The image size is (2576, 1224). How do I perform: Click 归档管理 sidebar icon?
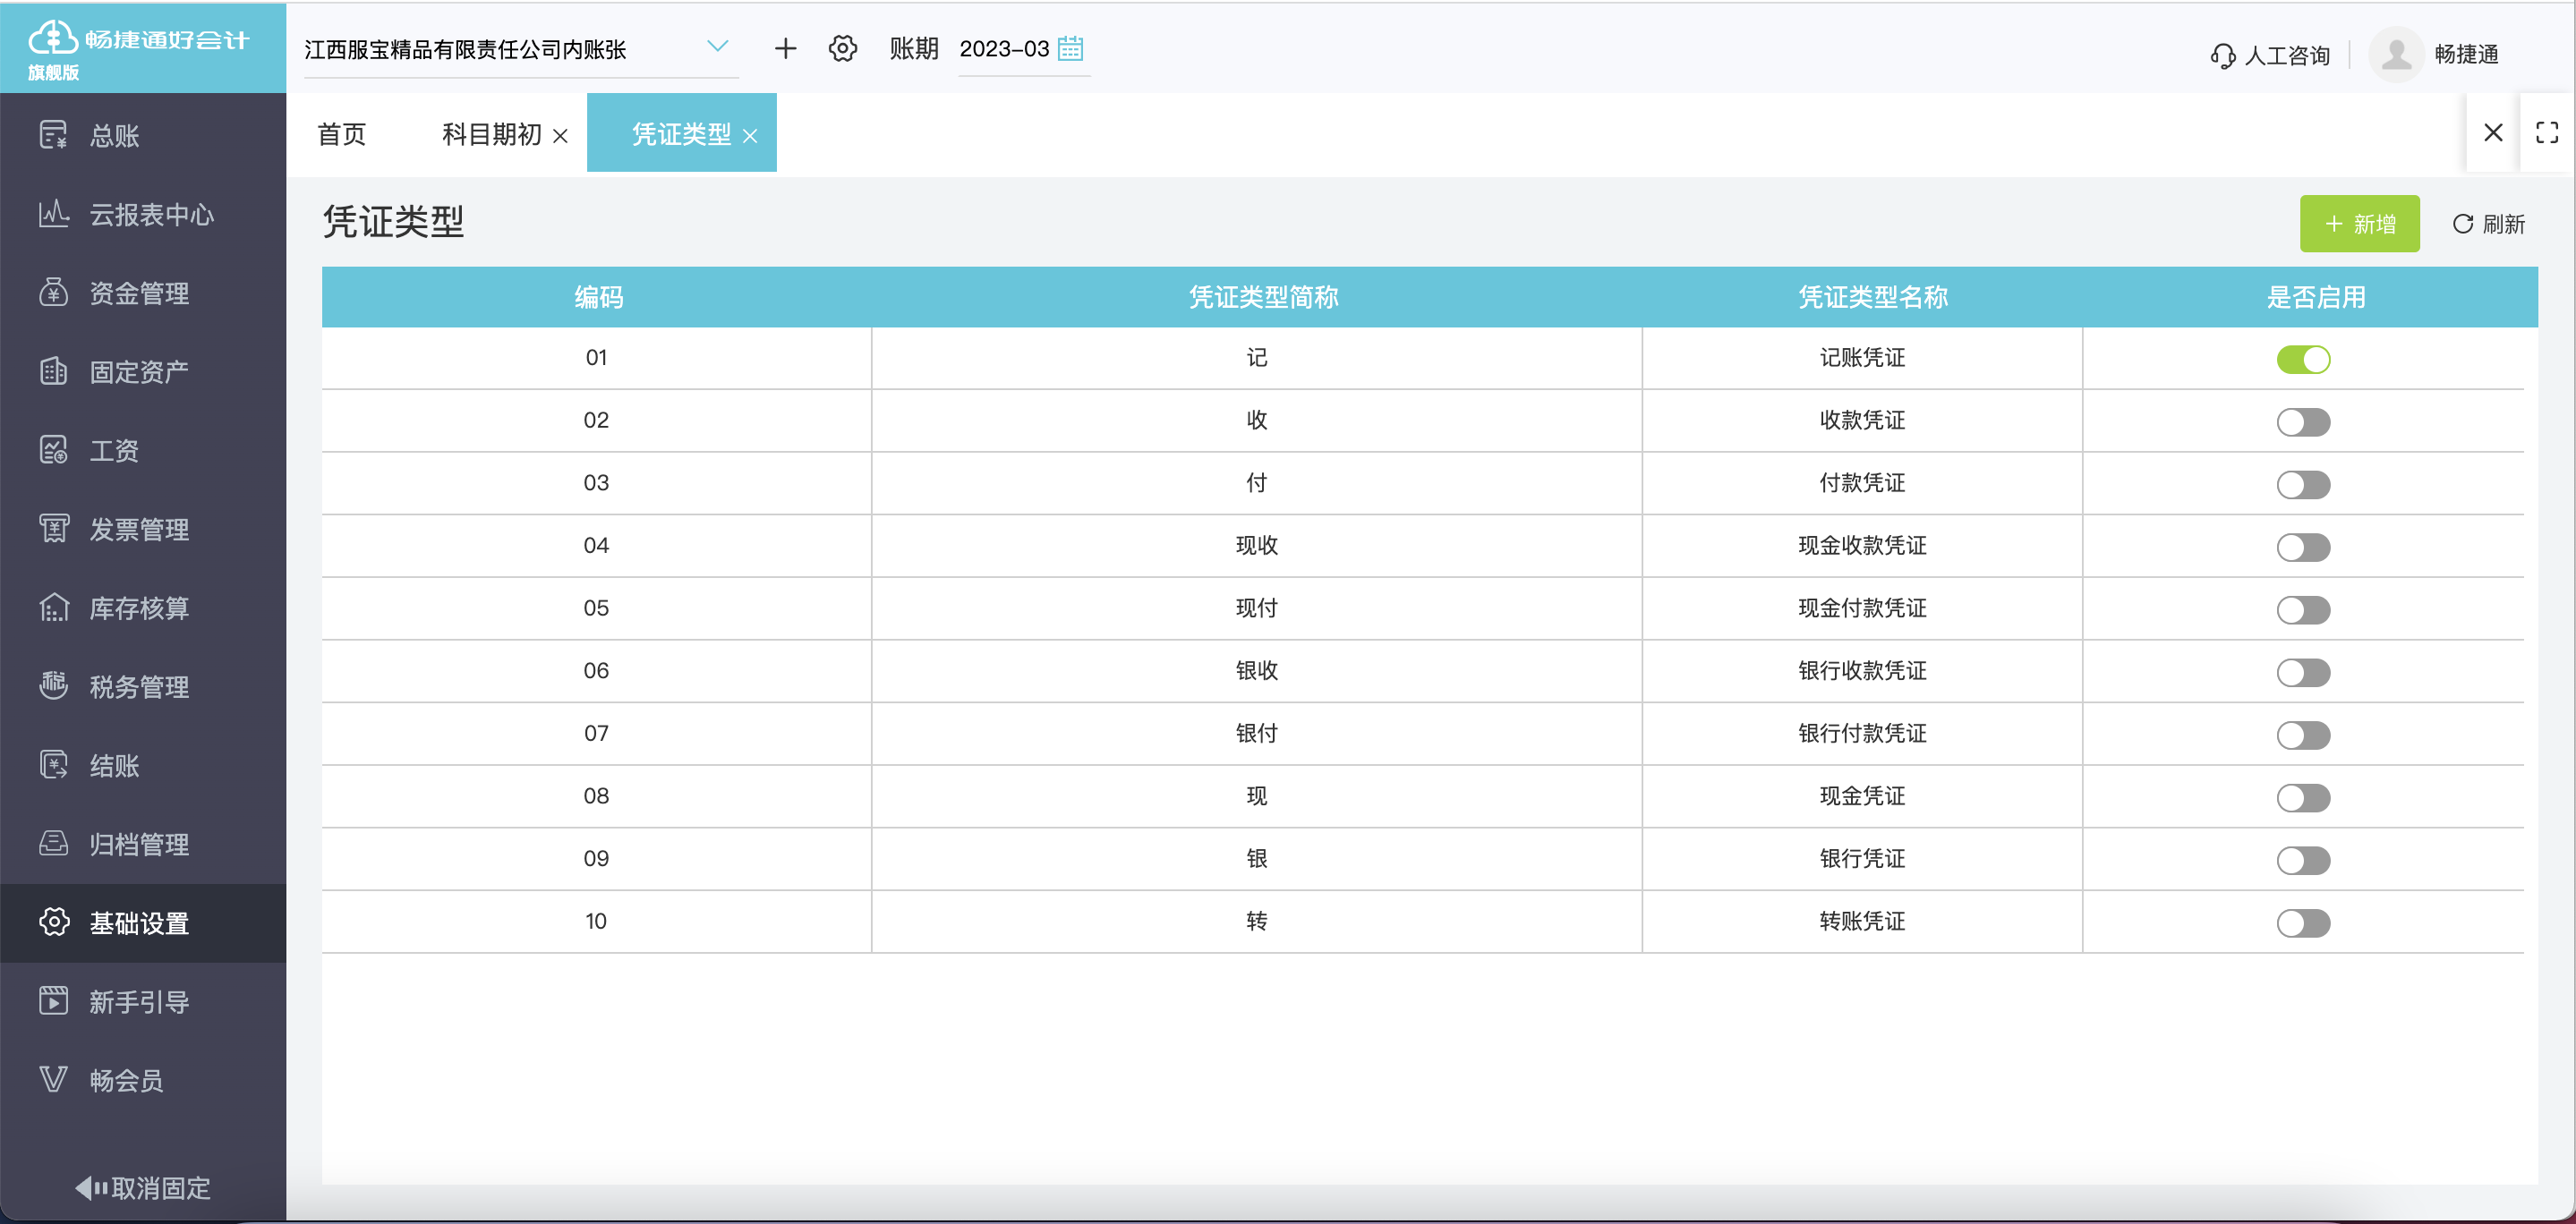click(51, 843)
